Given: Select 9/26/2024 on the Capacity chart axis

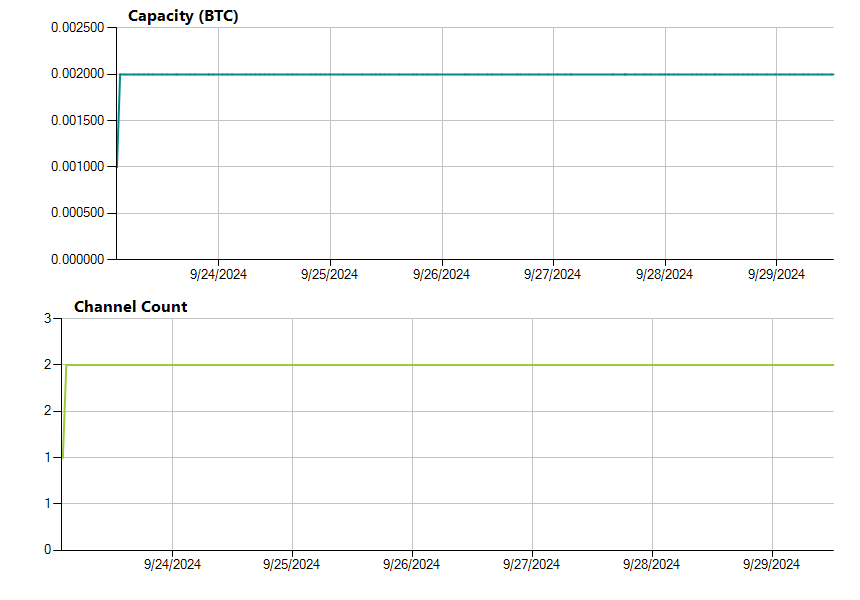Looking at the screenshot, I should point(441,274).
